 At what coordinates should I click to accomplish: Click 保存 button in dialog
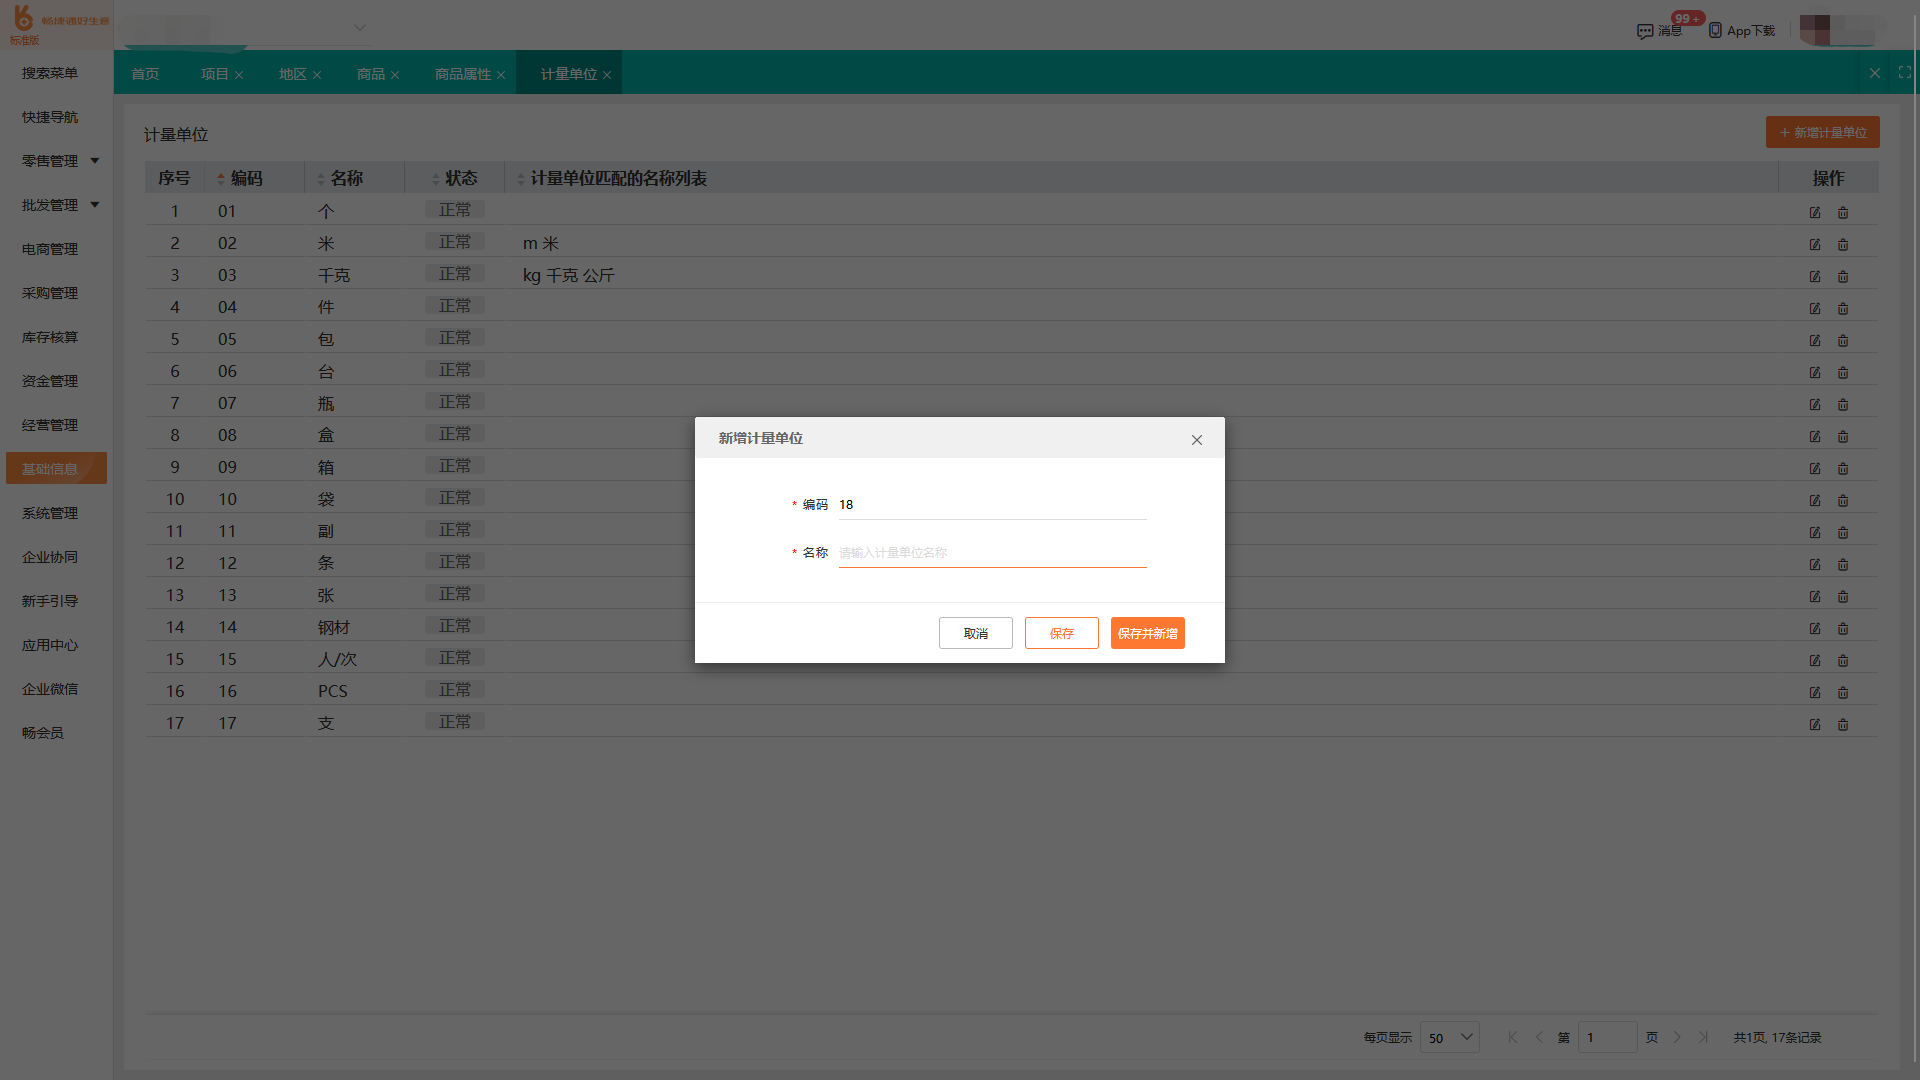click(x=1062, y=633)
